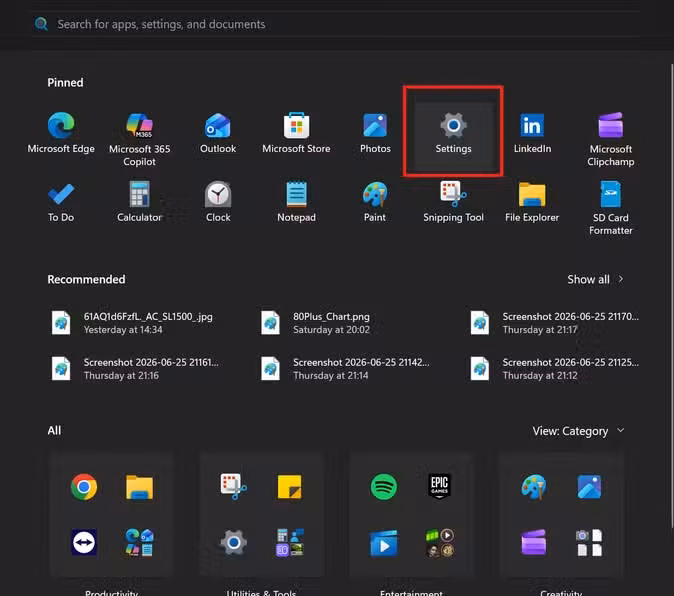The height and width of the screenshot is (596, 674).
Task: Launch Spotify in Entertainment group
Action: click(383, 487)
